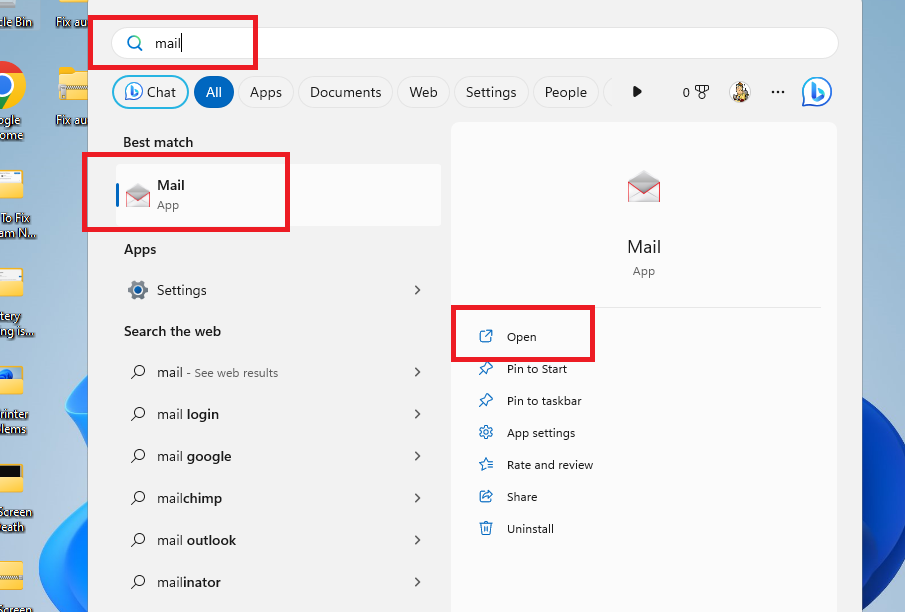Expand chevron next to 'mailchimp'
Image resolution: width=905 pixels, height=612 pixels.
pos(417,498)
